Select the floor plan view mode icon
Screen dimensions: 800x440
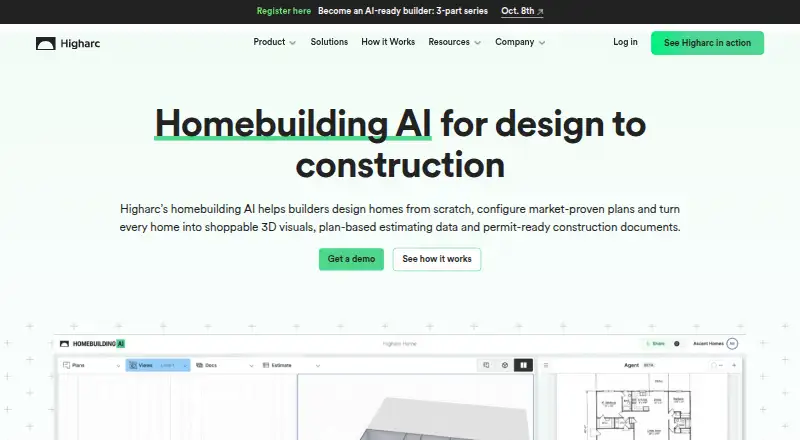(486, 365)
